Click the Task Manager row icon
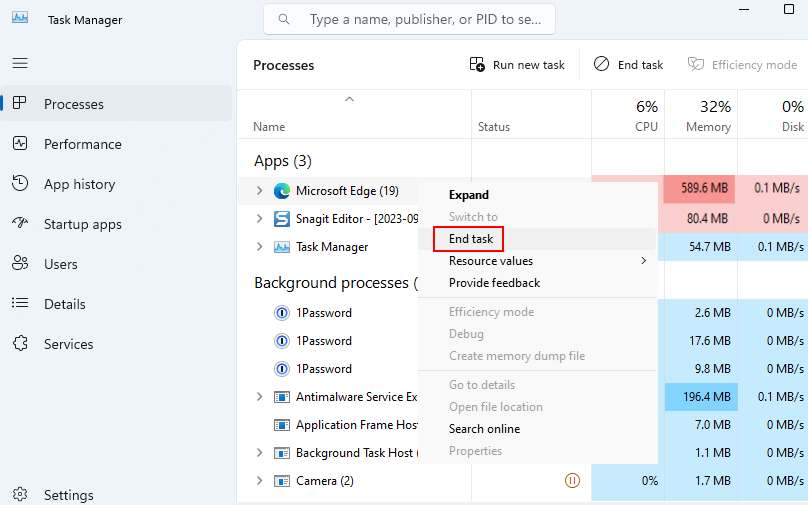The height and width of the screenshot is (505, 808). click(x=282, y=247)
